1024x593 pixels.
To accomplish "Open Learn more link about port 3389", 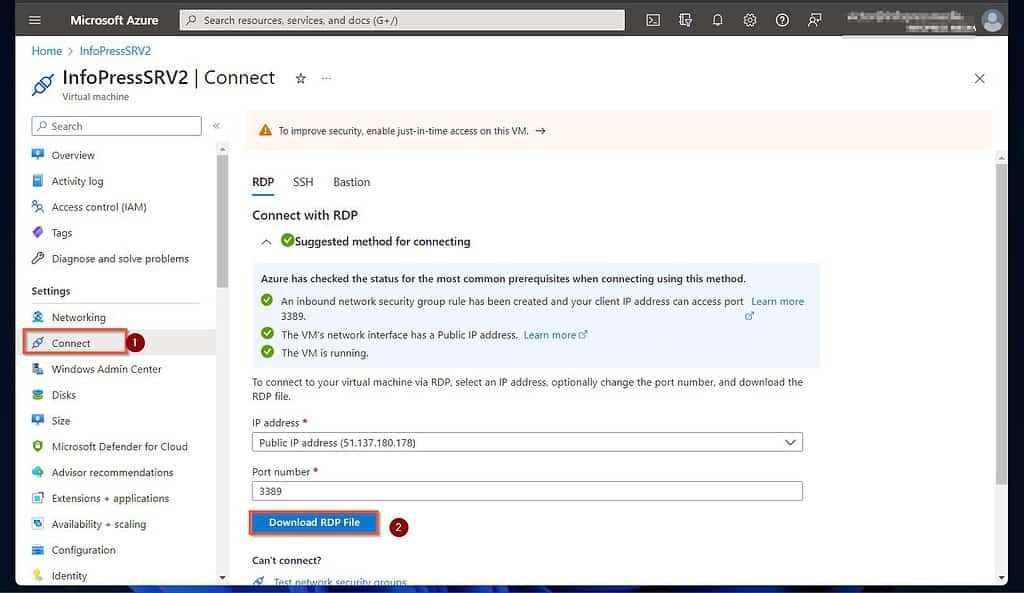I will 777,302.
